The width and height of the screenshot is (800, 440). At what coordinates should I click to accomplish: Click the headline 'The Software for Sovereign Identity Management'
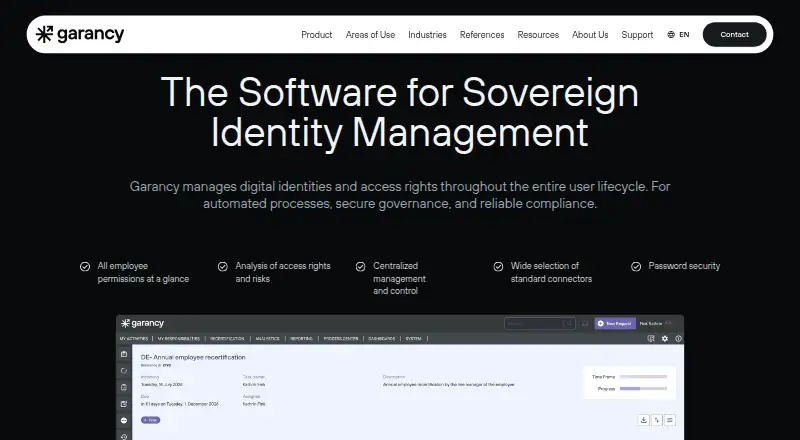[399, 112]
